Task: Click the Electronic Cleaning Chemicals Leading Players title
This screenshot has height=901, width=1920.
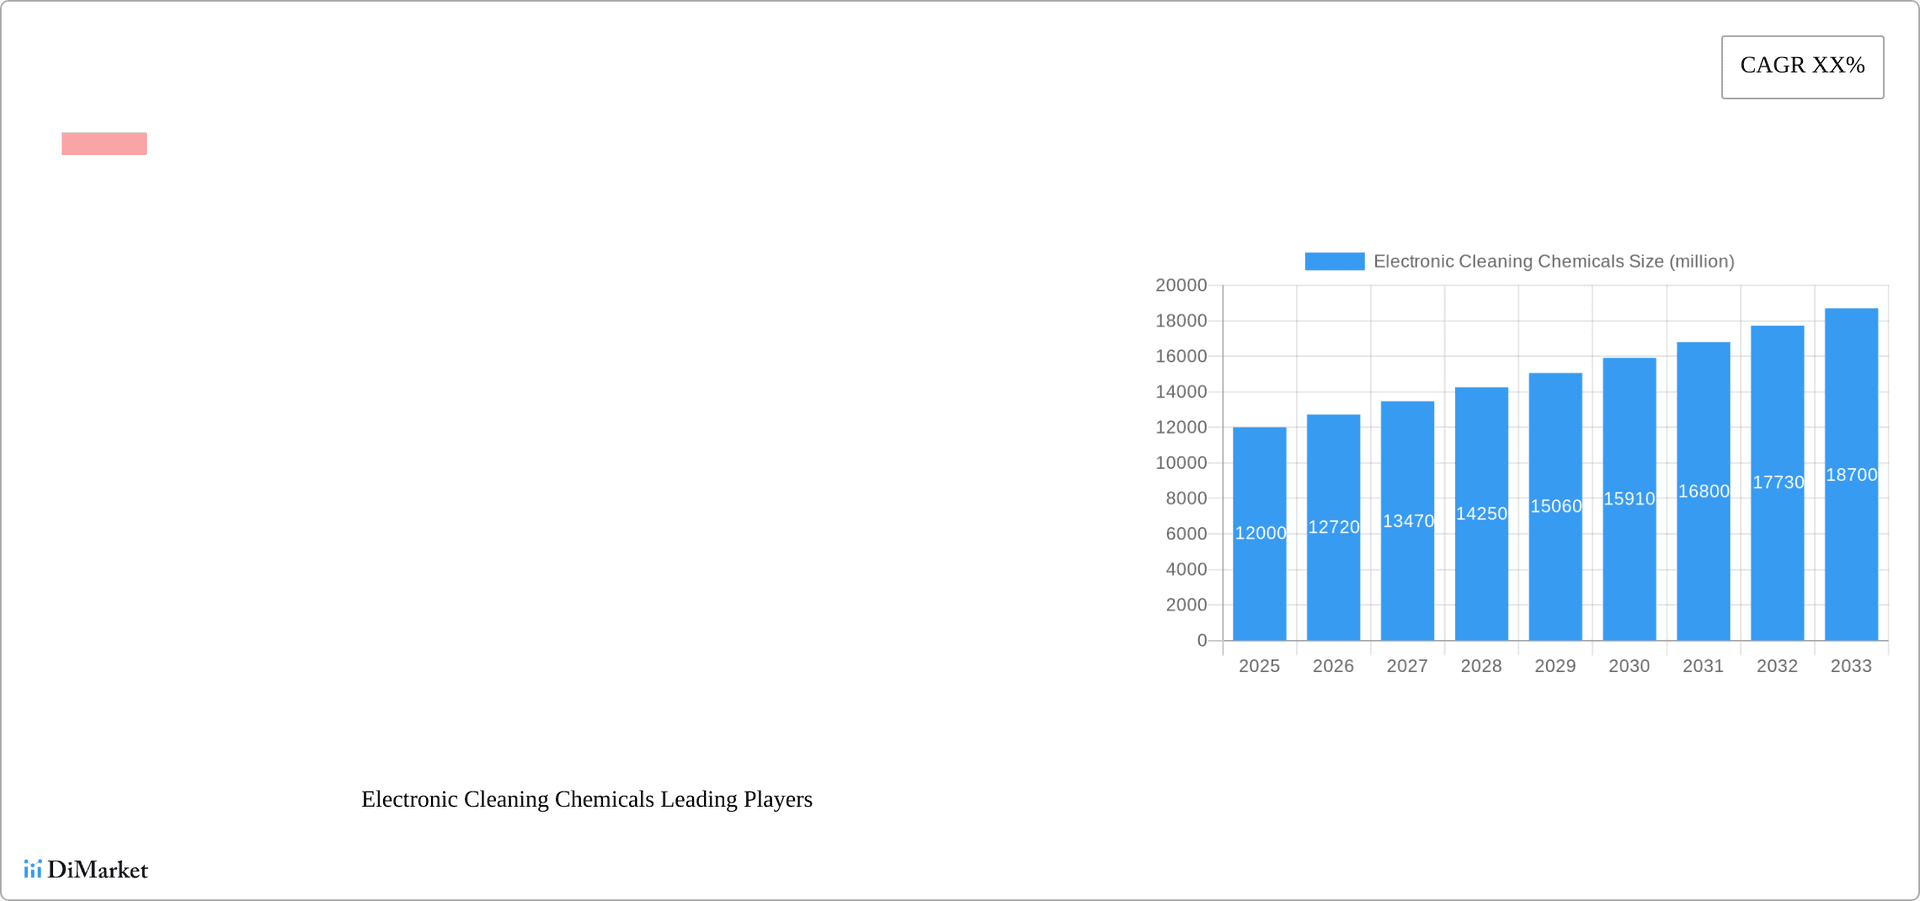Action: coord(586,799)
